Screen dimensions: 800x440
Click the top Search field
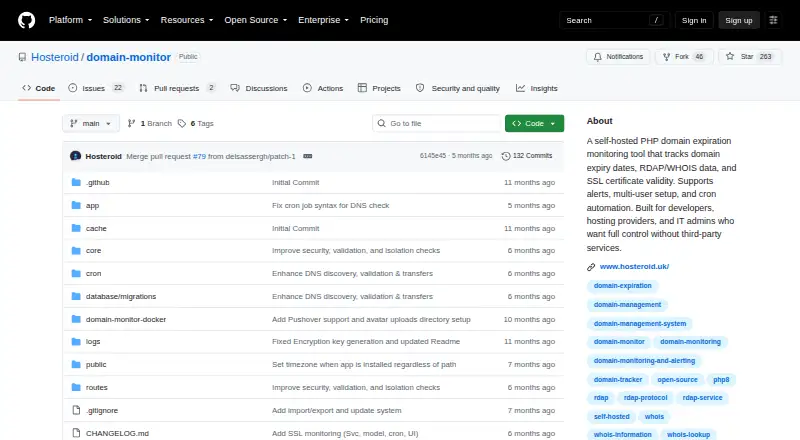click(x=613, y=20)
